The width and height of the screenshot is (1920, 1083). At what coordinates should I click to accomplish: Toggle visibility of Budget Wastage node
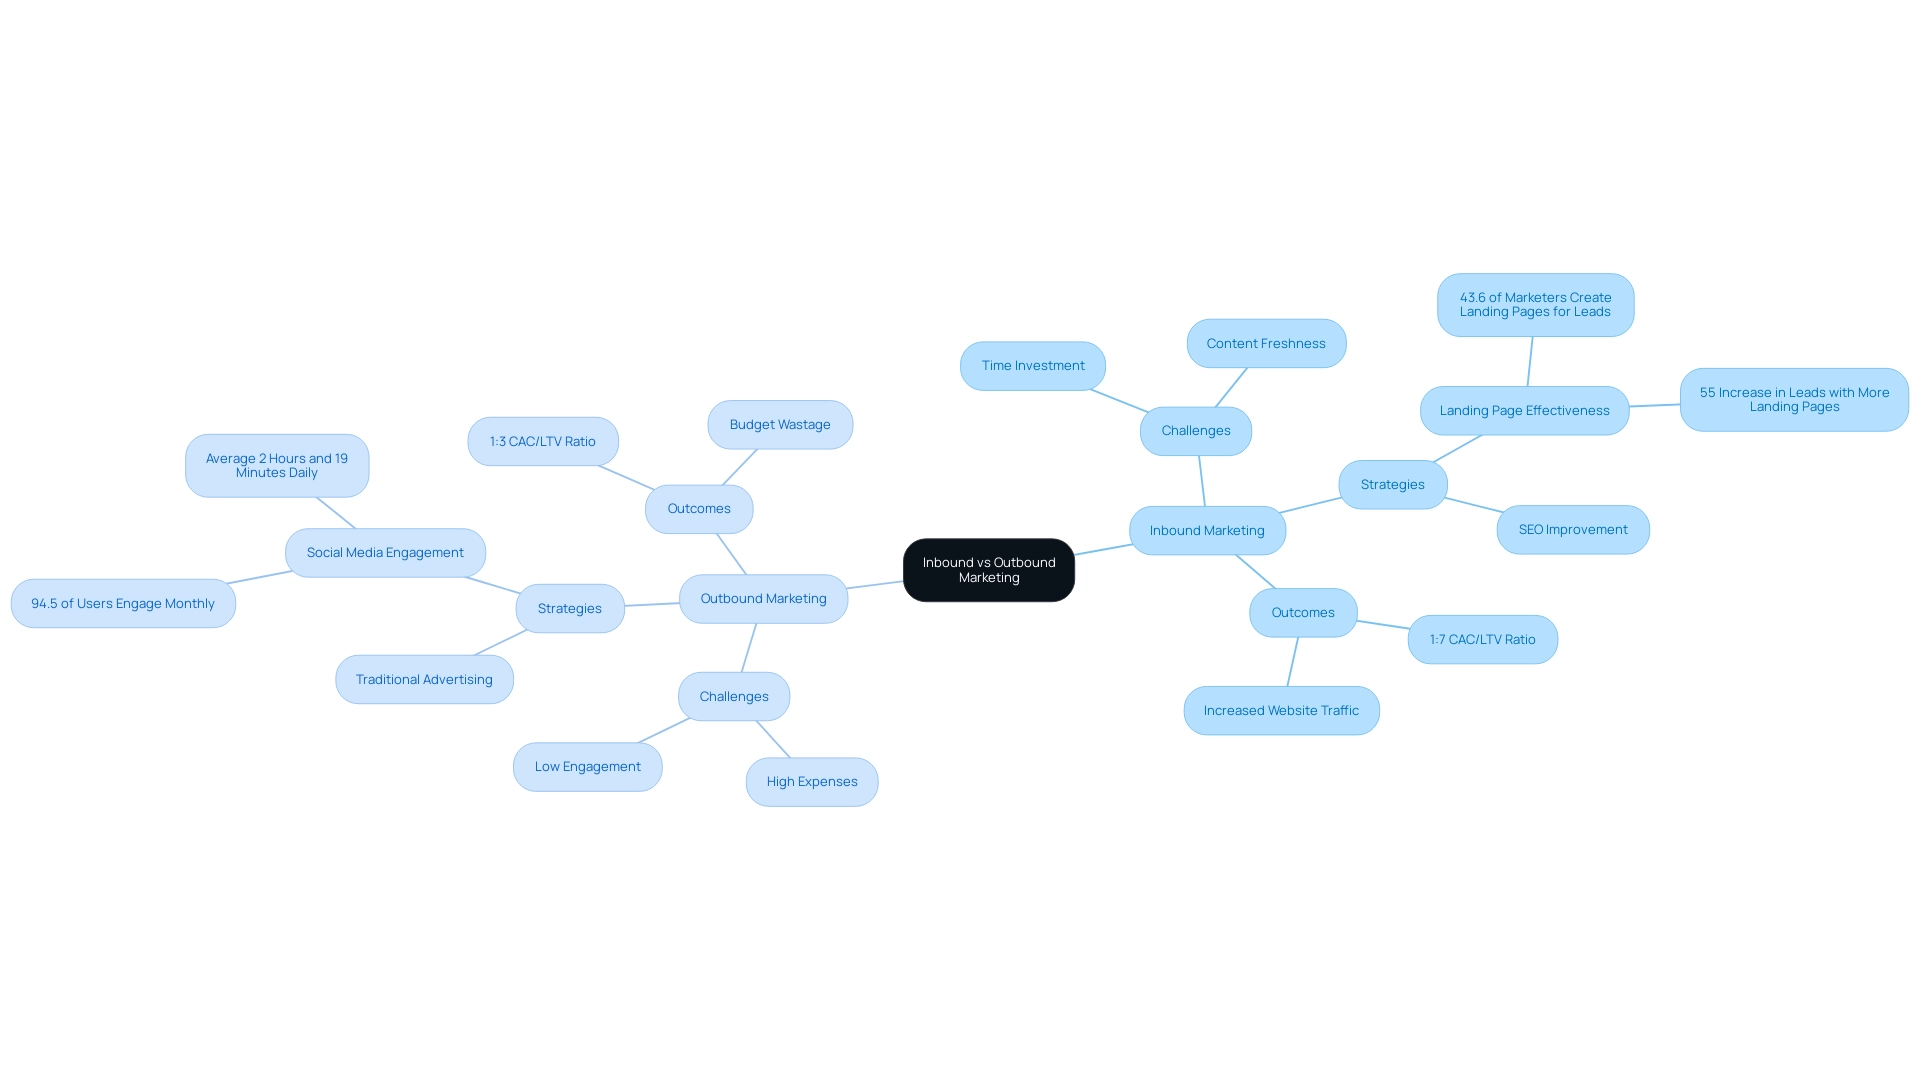[779, 425]
